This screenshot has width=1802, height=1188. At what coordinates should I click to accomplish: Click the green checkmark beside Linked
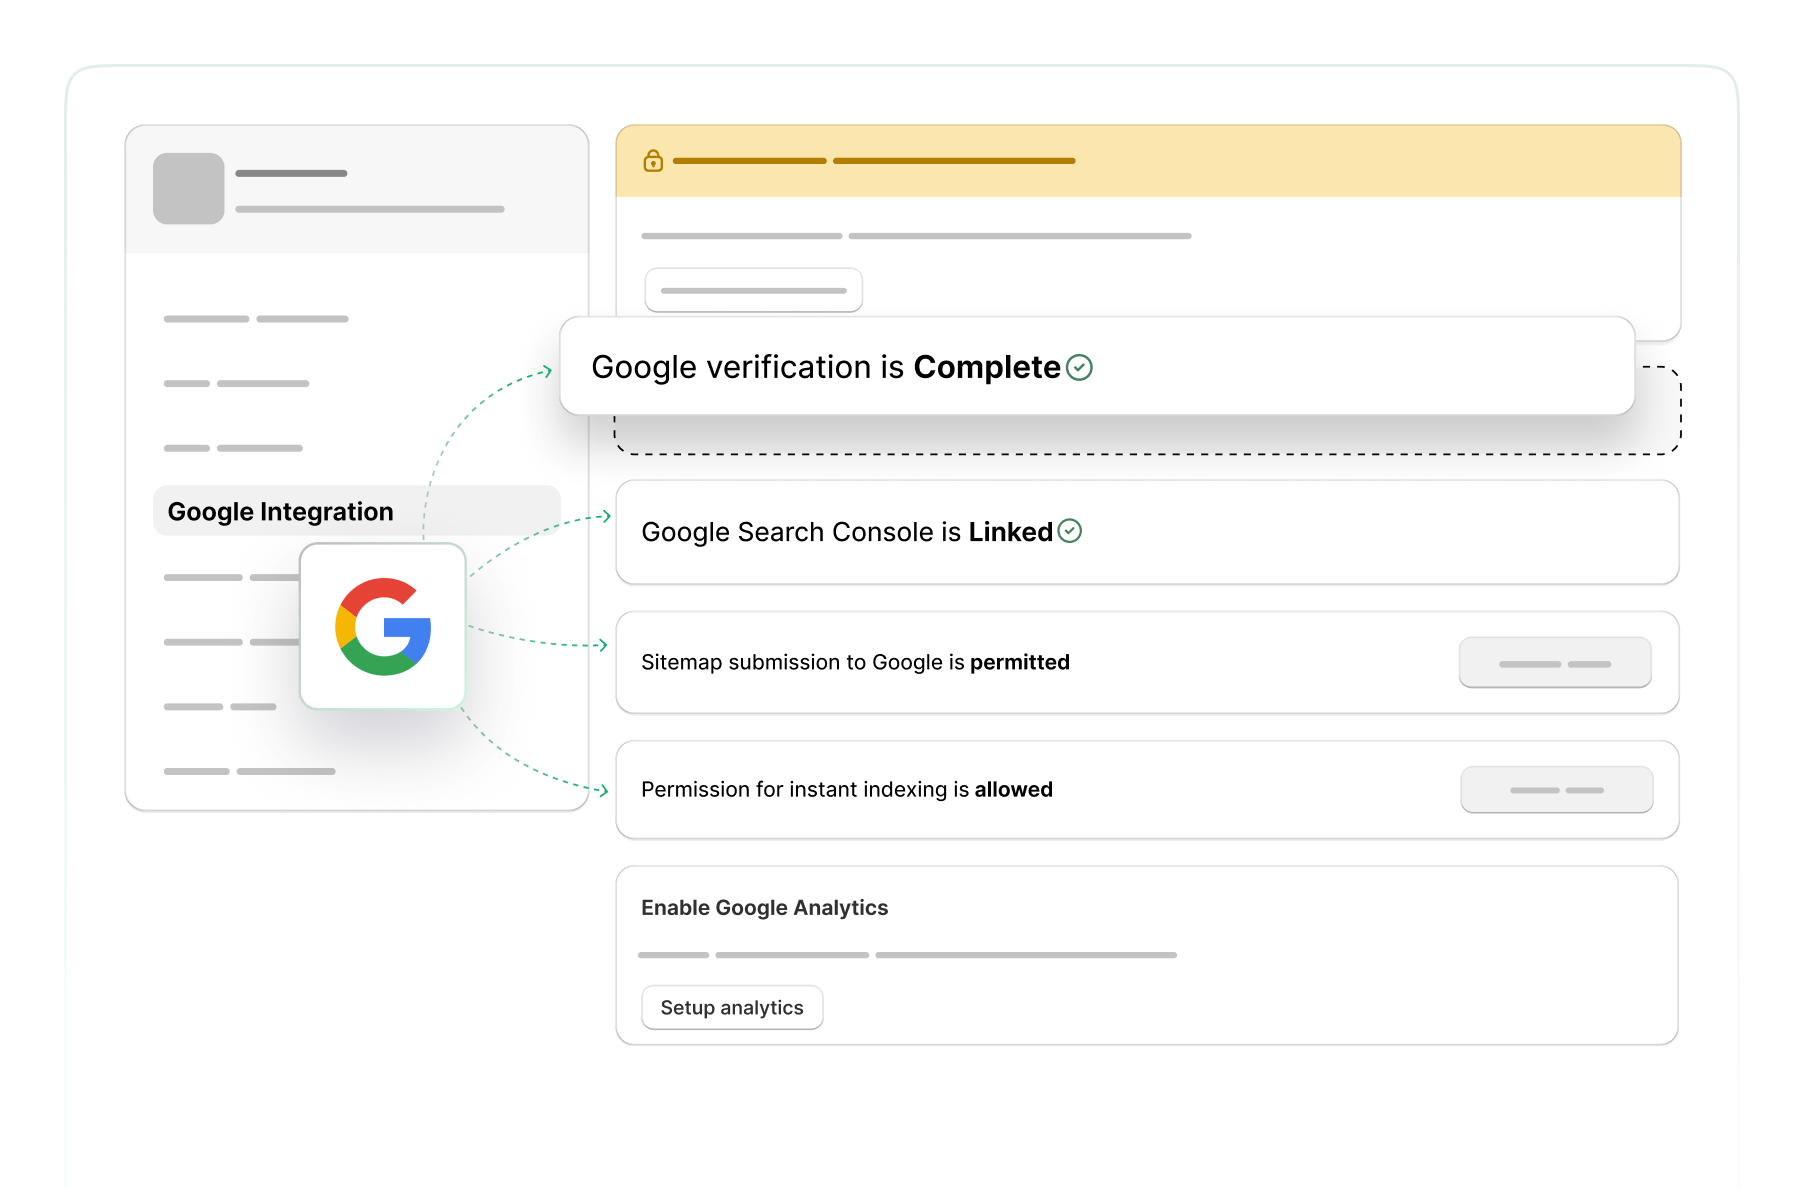pyautogui.click(x=1069, y=531)
